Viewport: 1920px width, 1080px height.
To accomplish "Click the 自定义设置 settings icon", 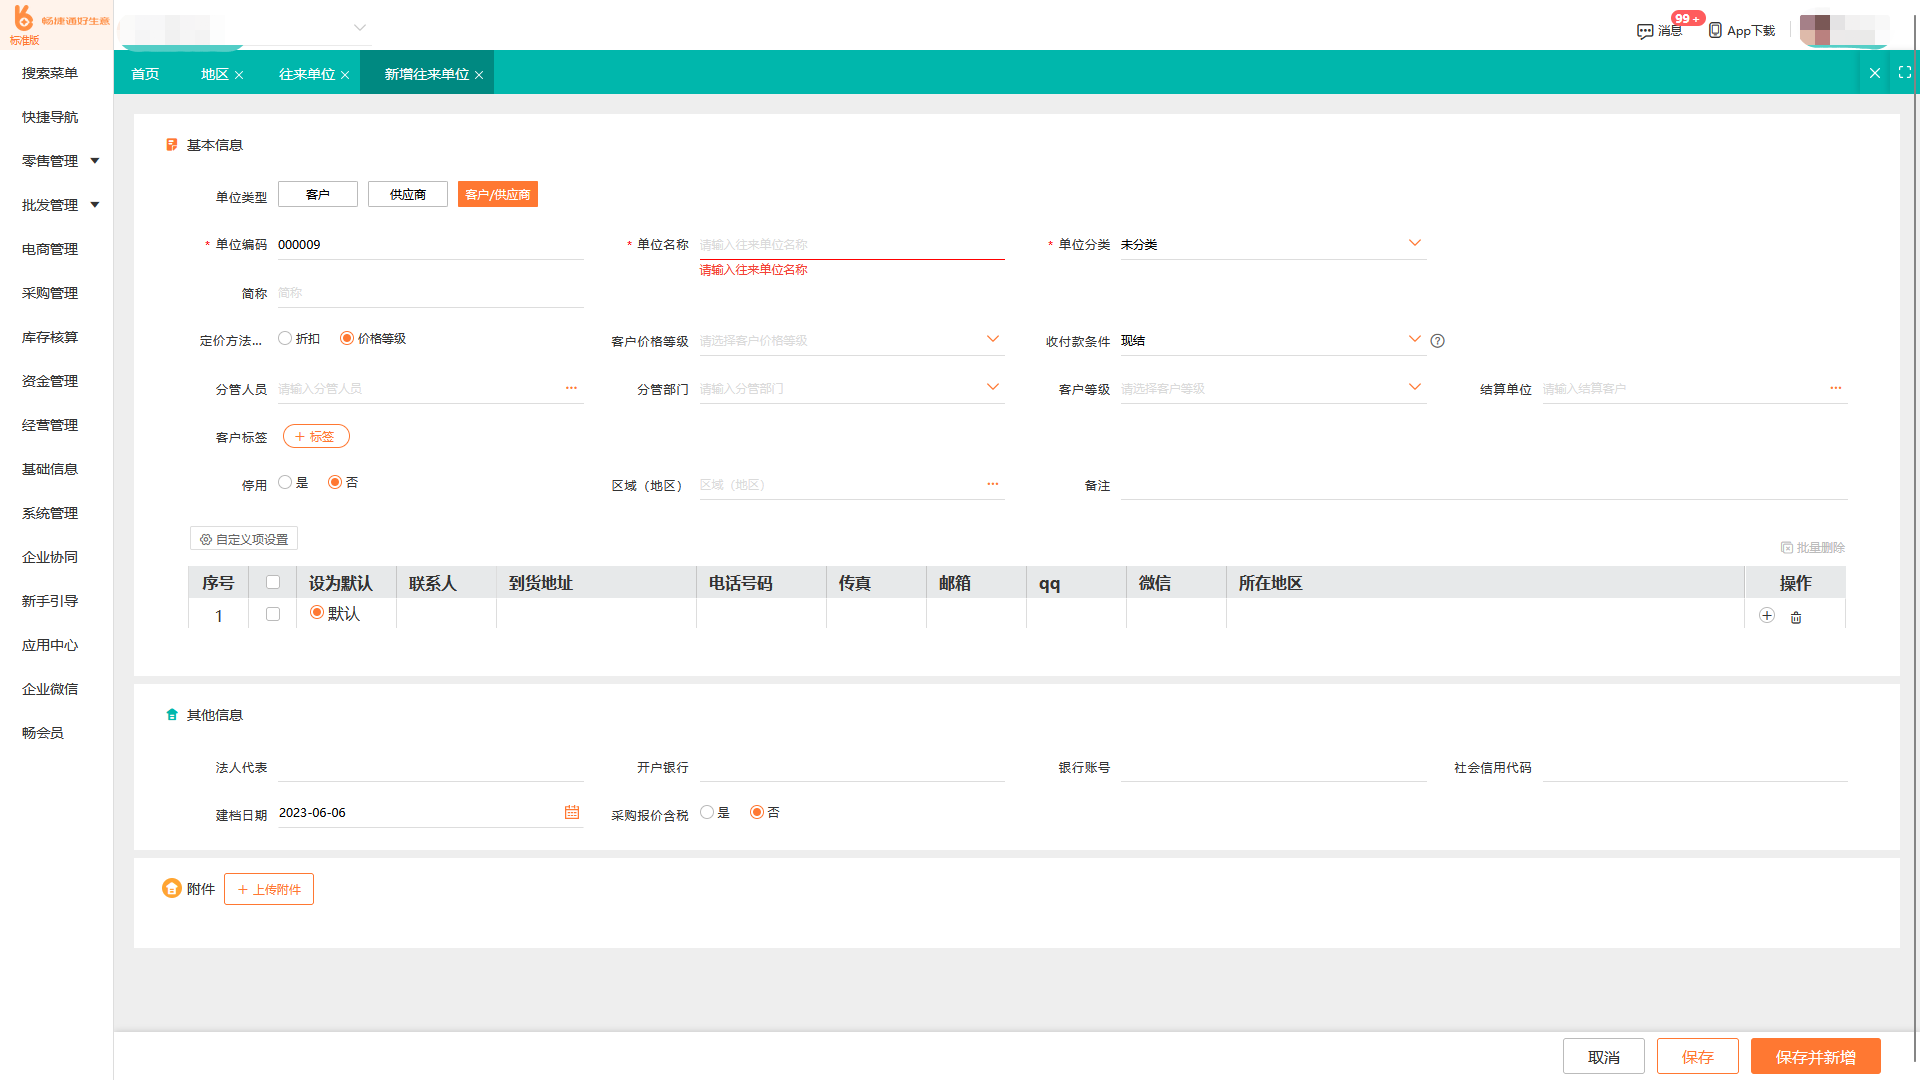I will (x=204, y=538).
